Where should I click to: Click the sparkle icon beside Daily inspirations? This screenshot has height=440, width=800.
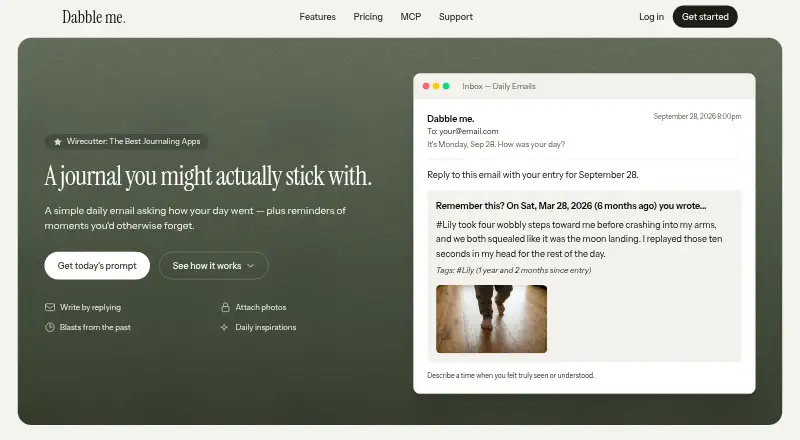point(224,327)
